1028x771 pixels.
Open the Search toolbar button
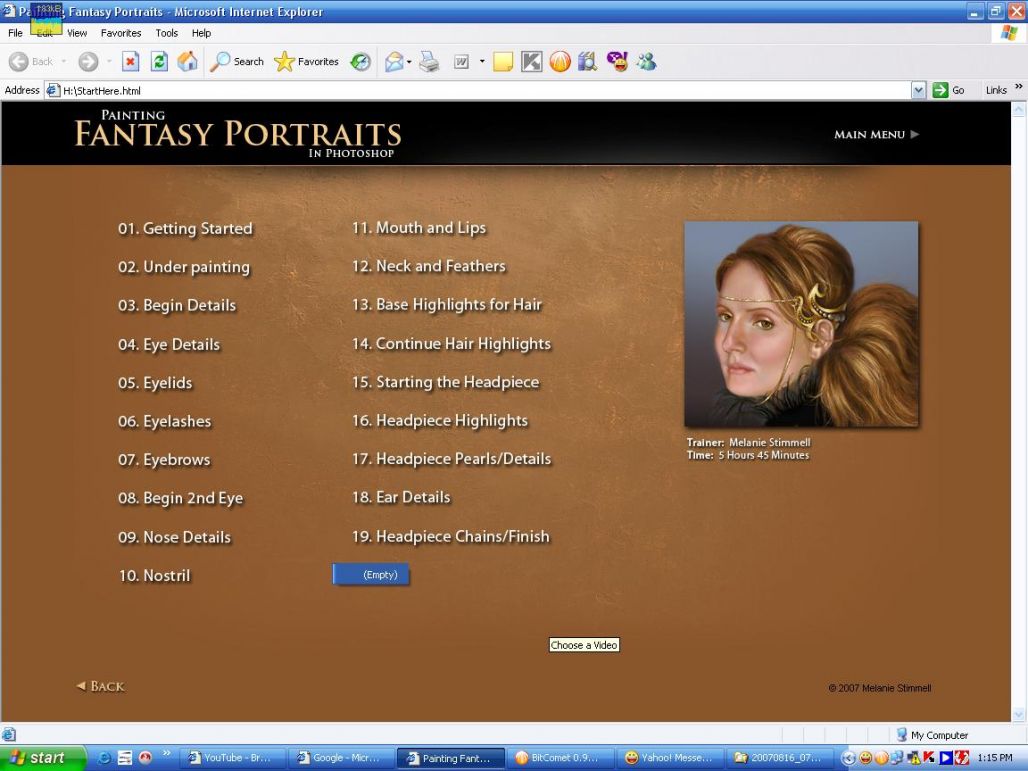pos(236,62)
